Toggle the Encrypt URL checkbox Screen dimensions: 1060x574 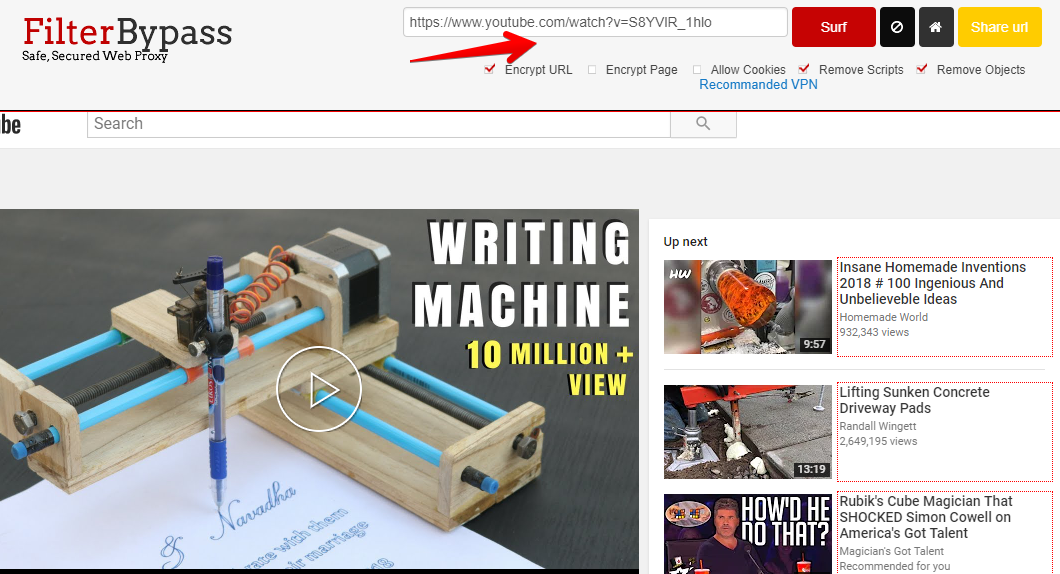[490, 70]
